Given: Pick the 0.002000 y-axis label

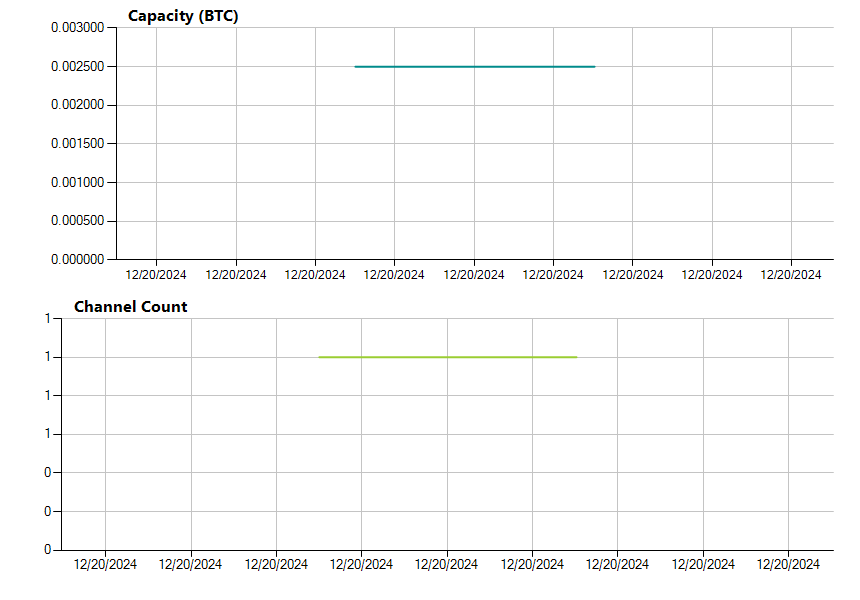Looking at the screenshot, I should click(x=77, y=105).
